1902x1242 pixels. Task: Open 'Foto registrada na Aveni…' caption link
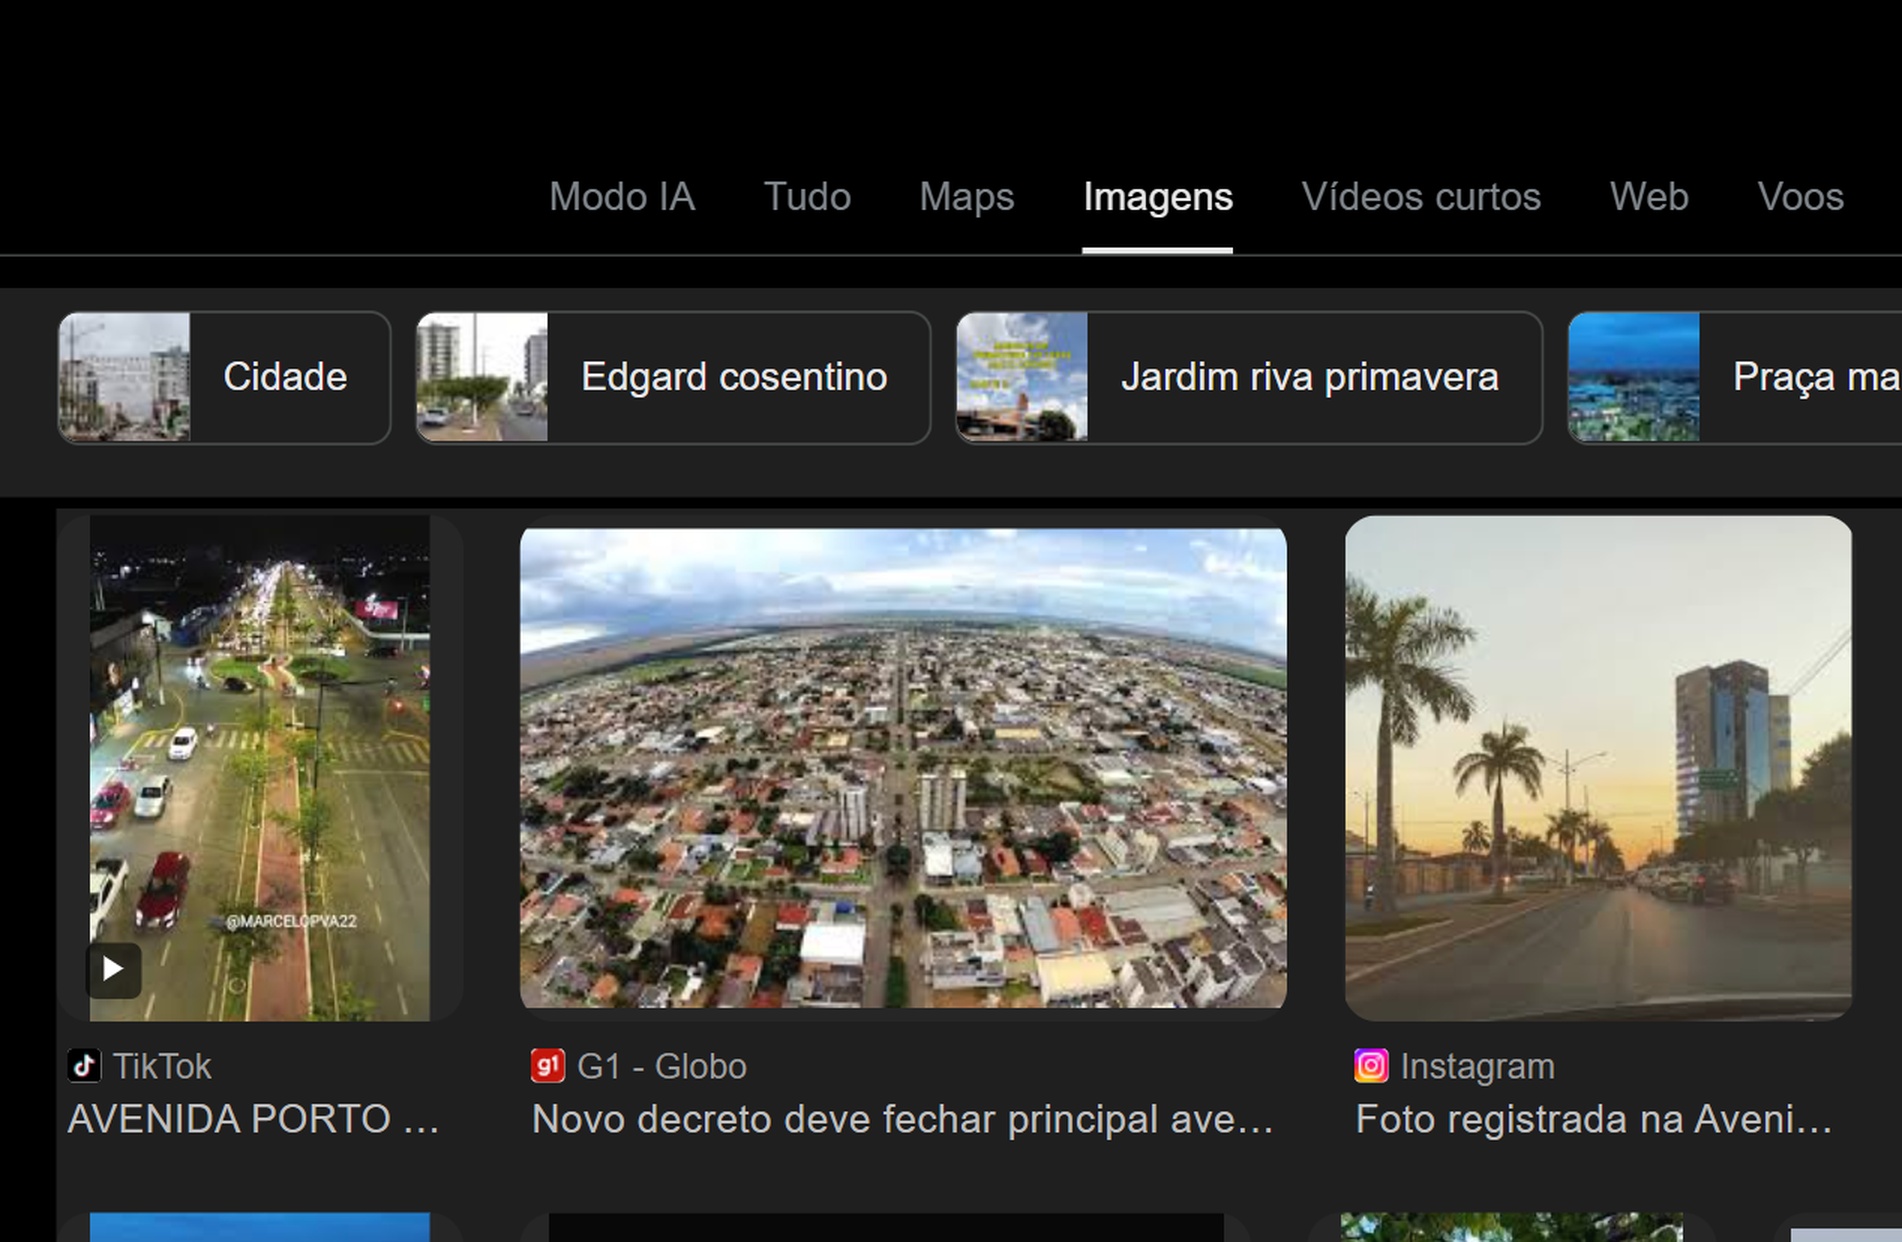[1593, 1120]
